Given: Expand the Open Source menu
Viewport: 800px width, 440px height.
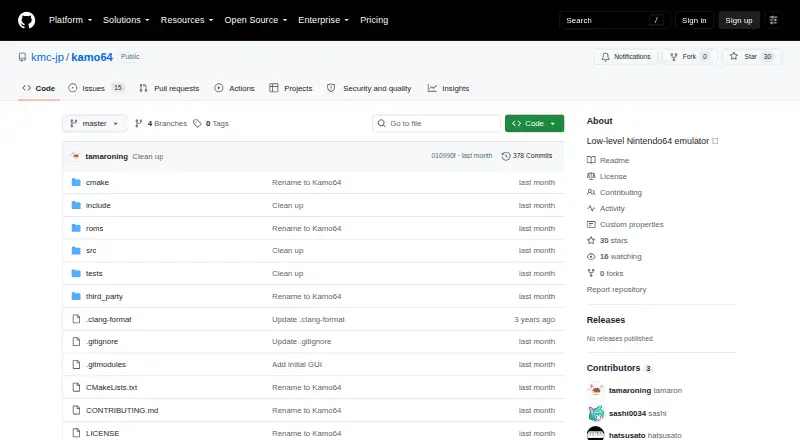Looking at the screenshot, I should tap(256, 20).
